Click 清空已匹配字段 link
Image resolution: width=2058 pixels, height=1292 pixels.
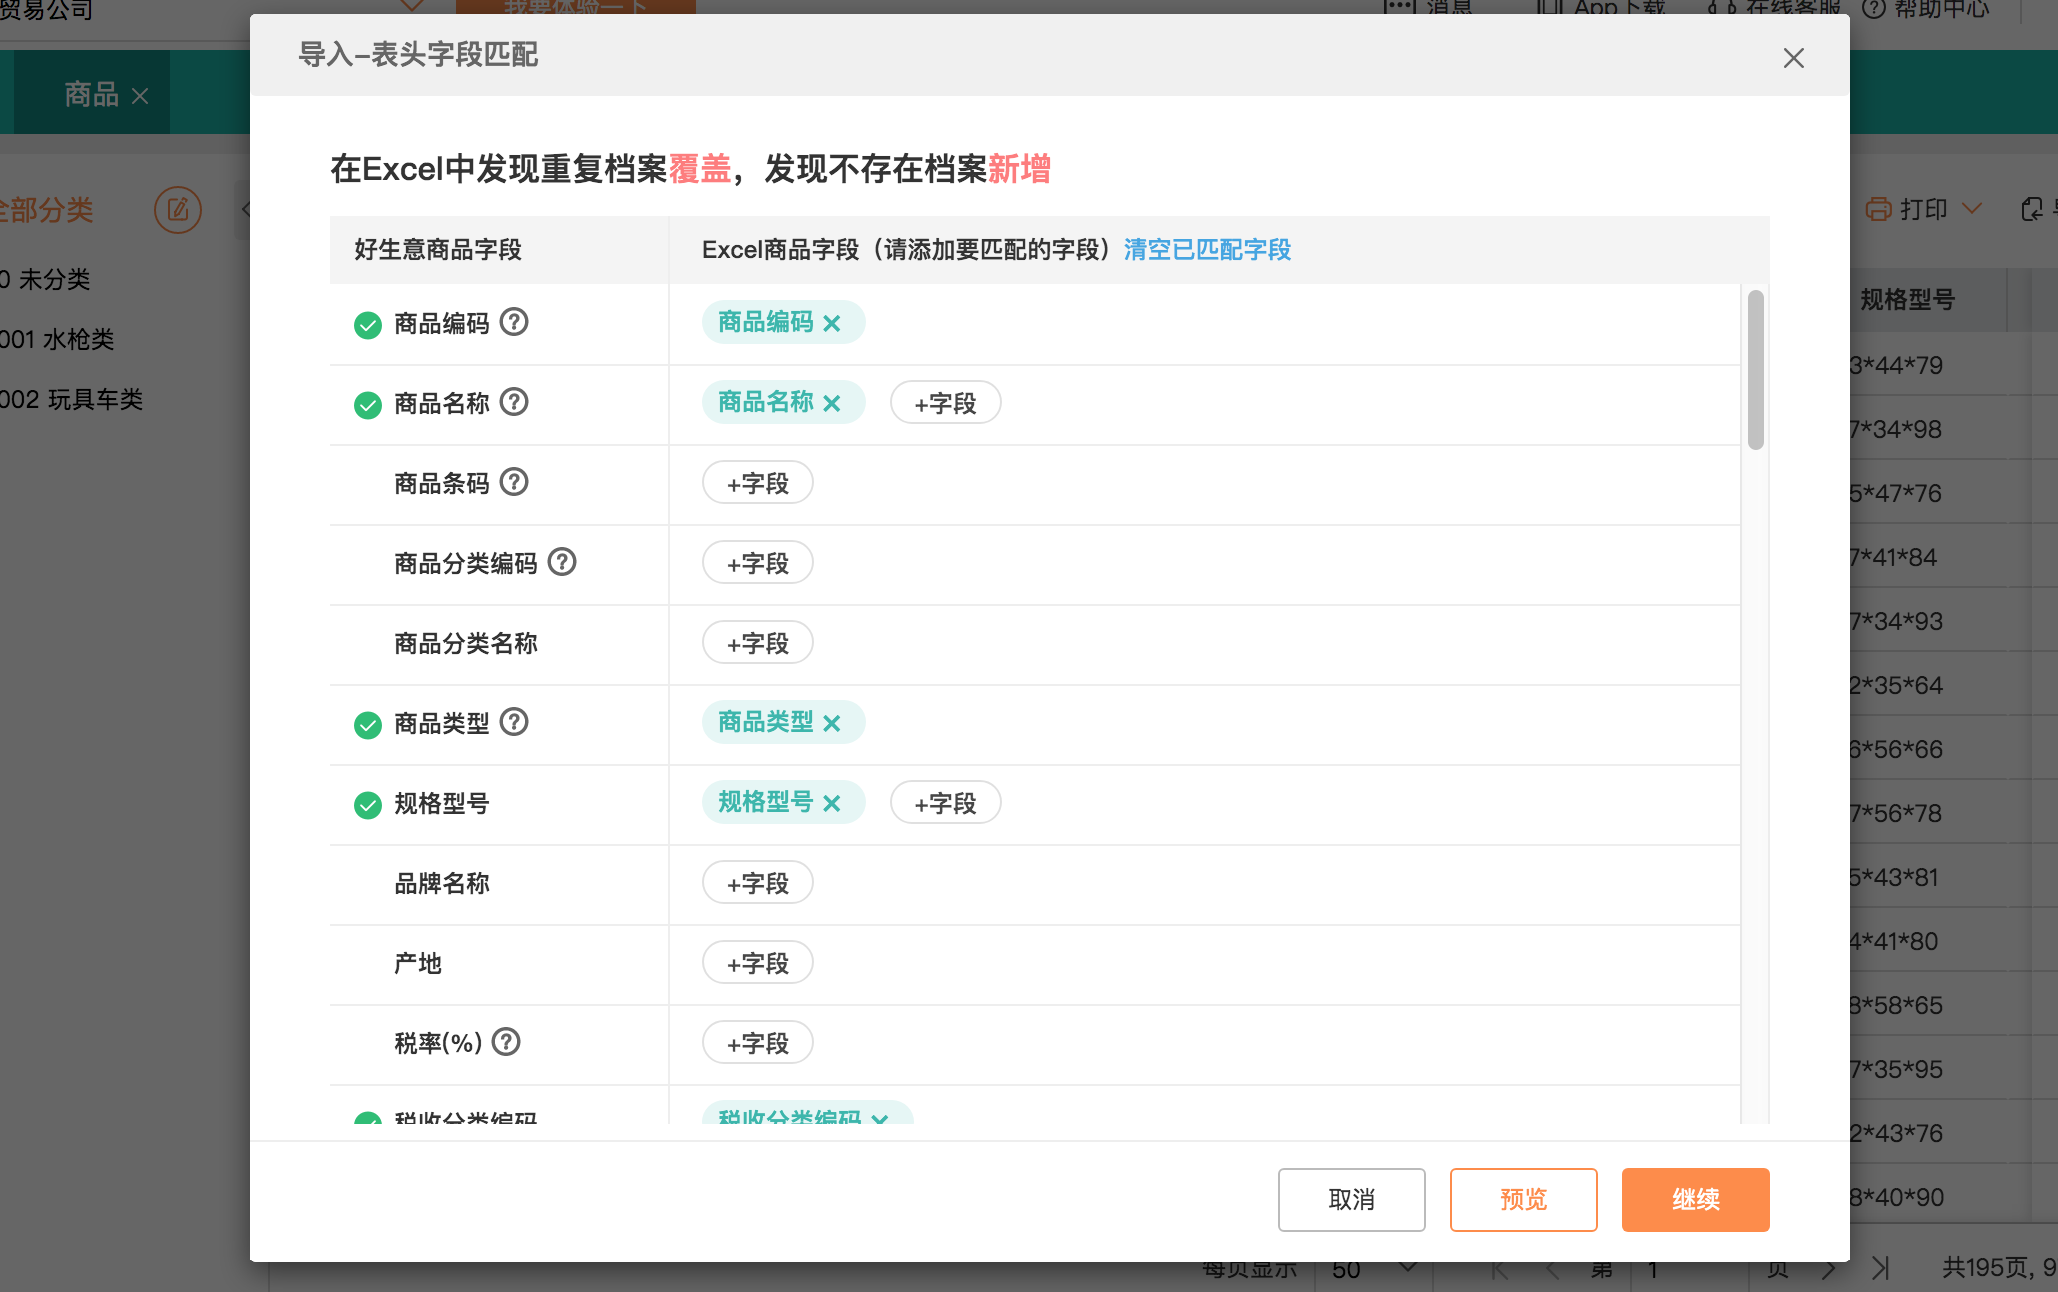1205,249
